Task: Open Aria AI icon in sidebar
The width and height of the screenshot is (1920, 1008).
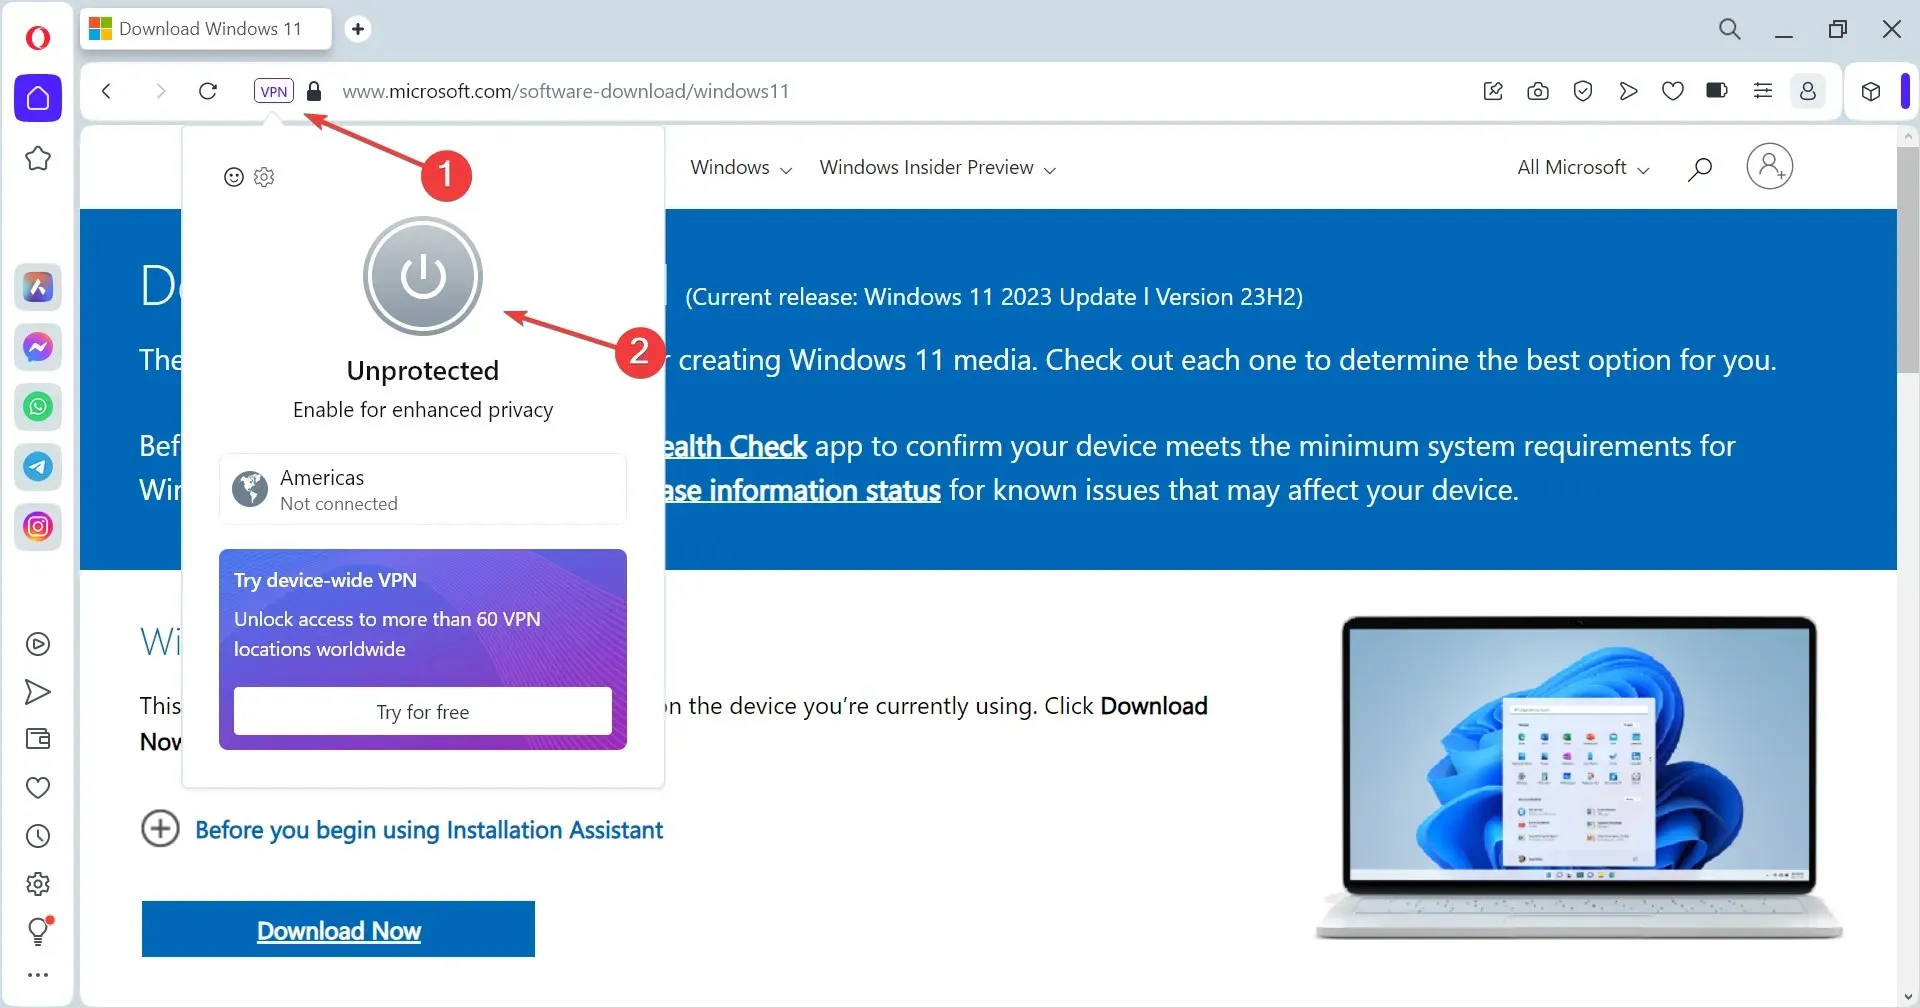Action: pyautogui.click(x=38, y=287)
